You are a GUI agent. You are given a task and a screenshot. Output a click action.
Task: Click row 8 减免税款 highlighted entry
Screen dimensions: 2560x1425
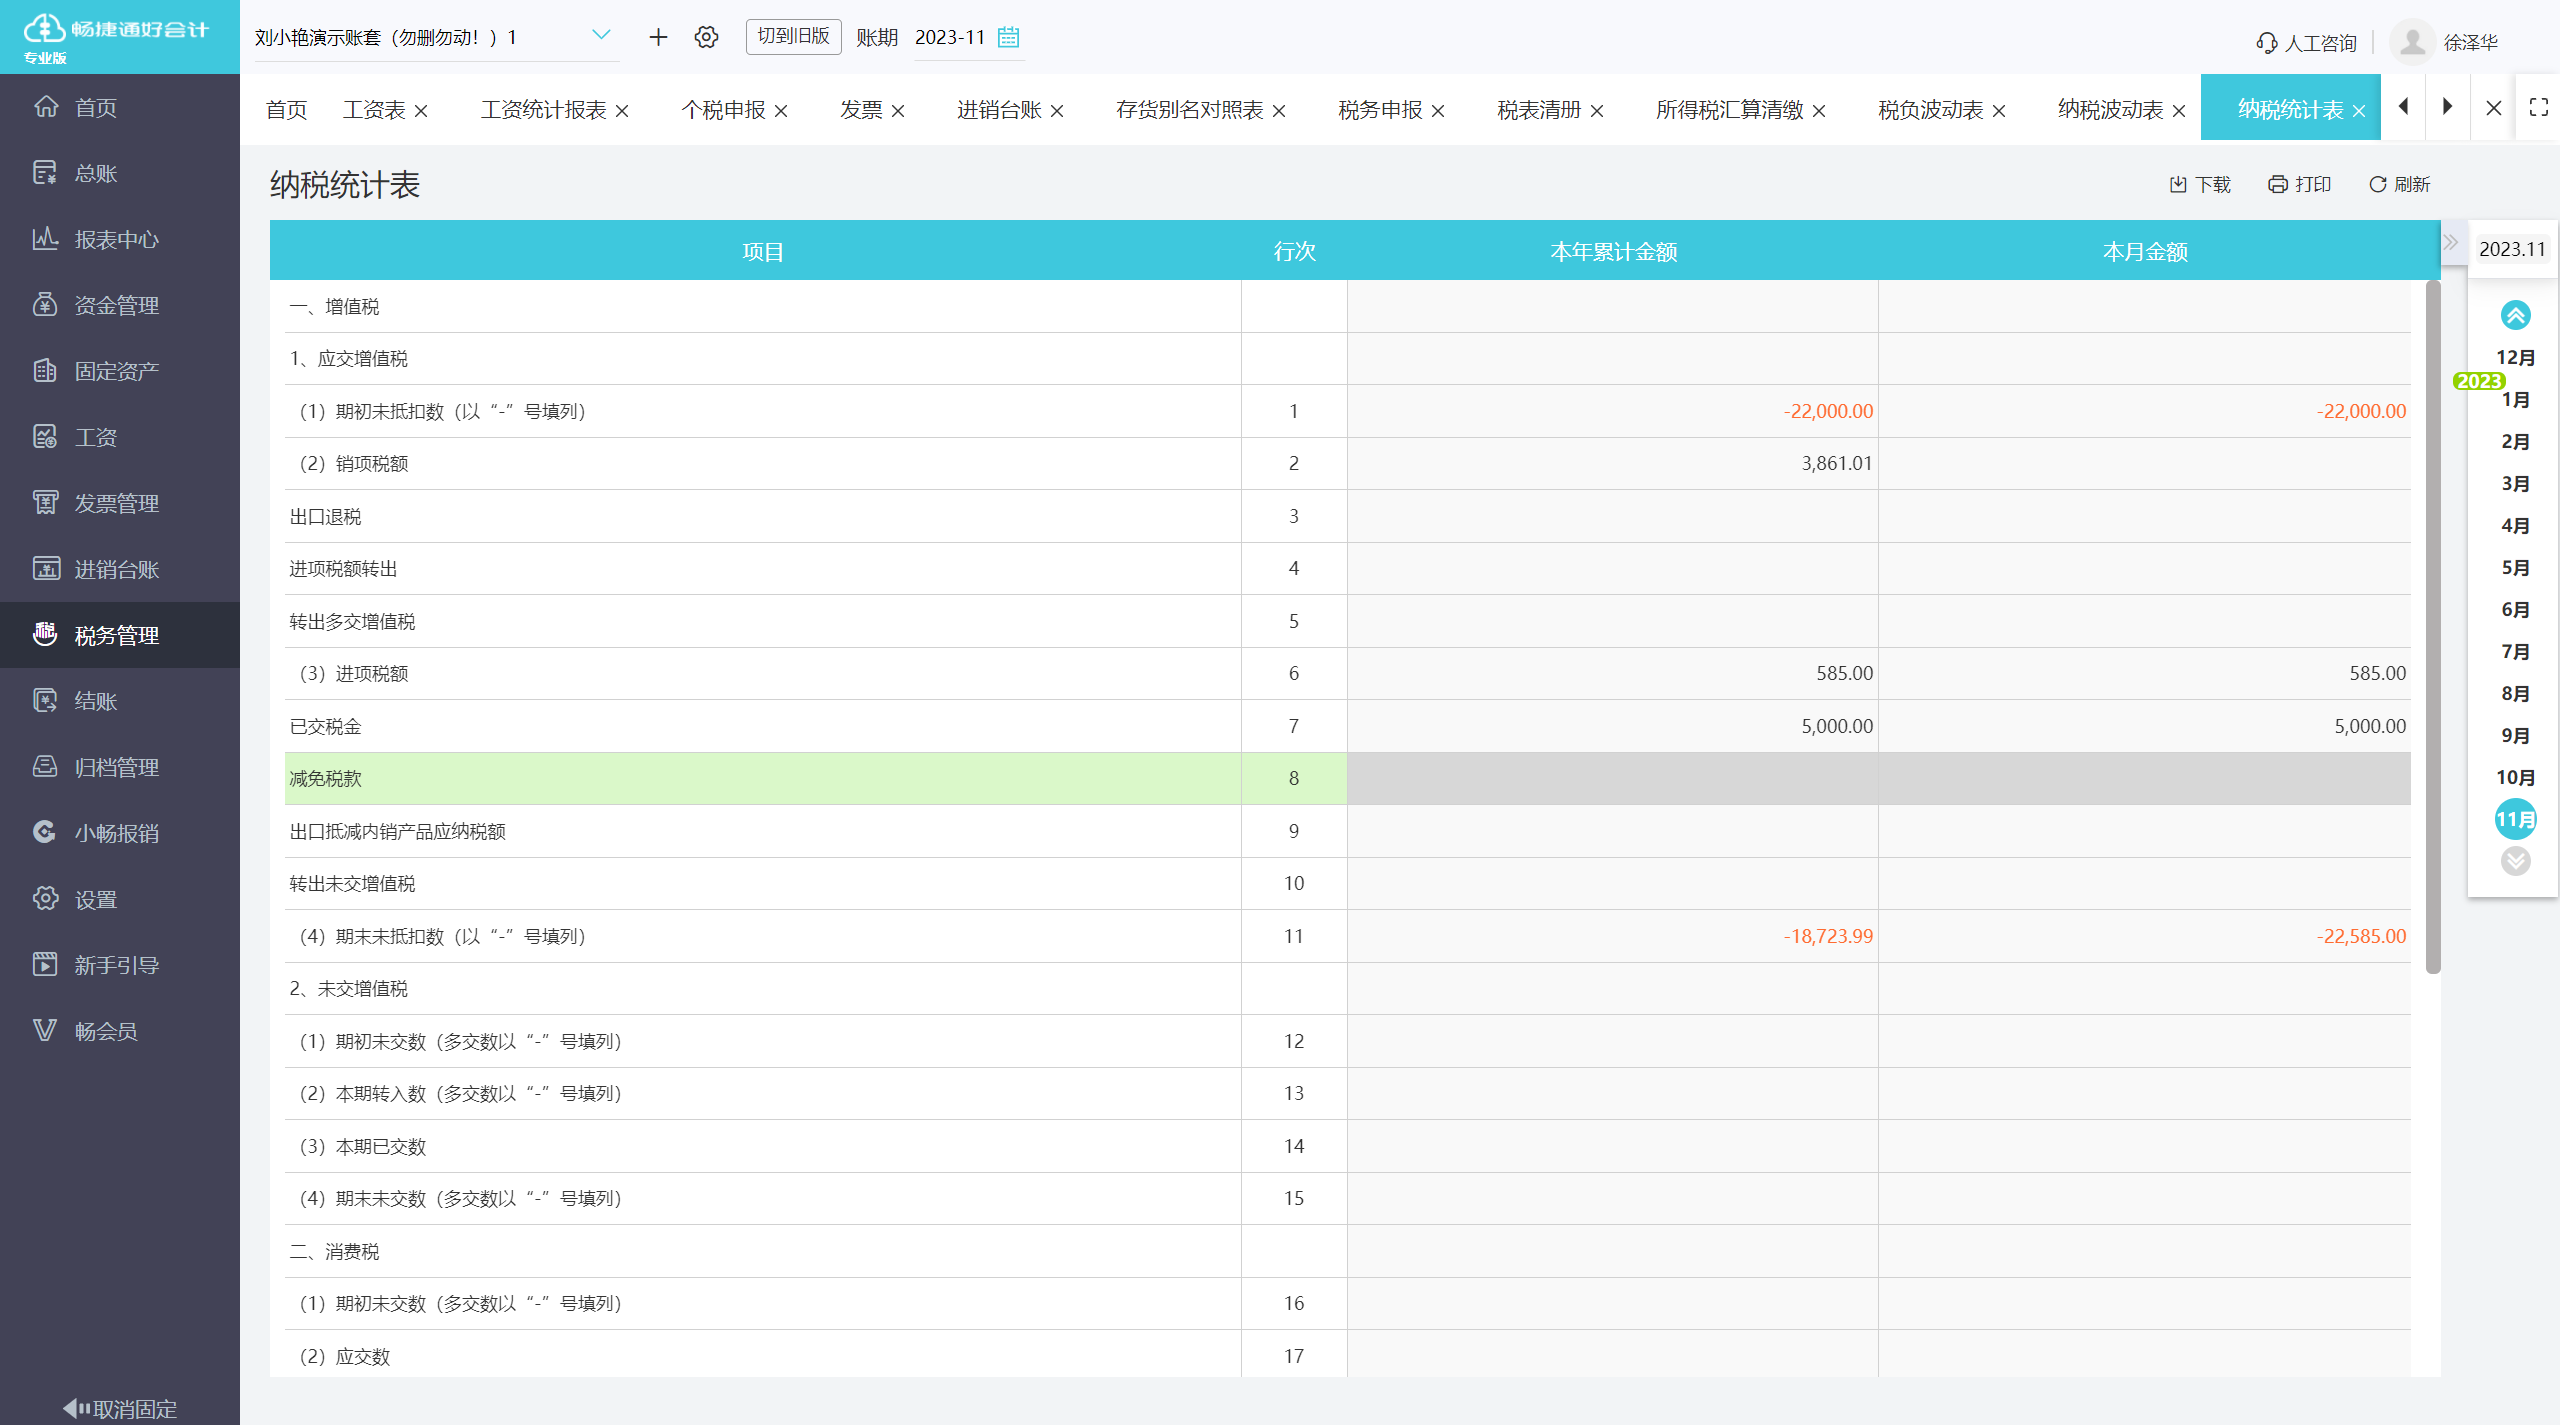tap(763, 777)
